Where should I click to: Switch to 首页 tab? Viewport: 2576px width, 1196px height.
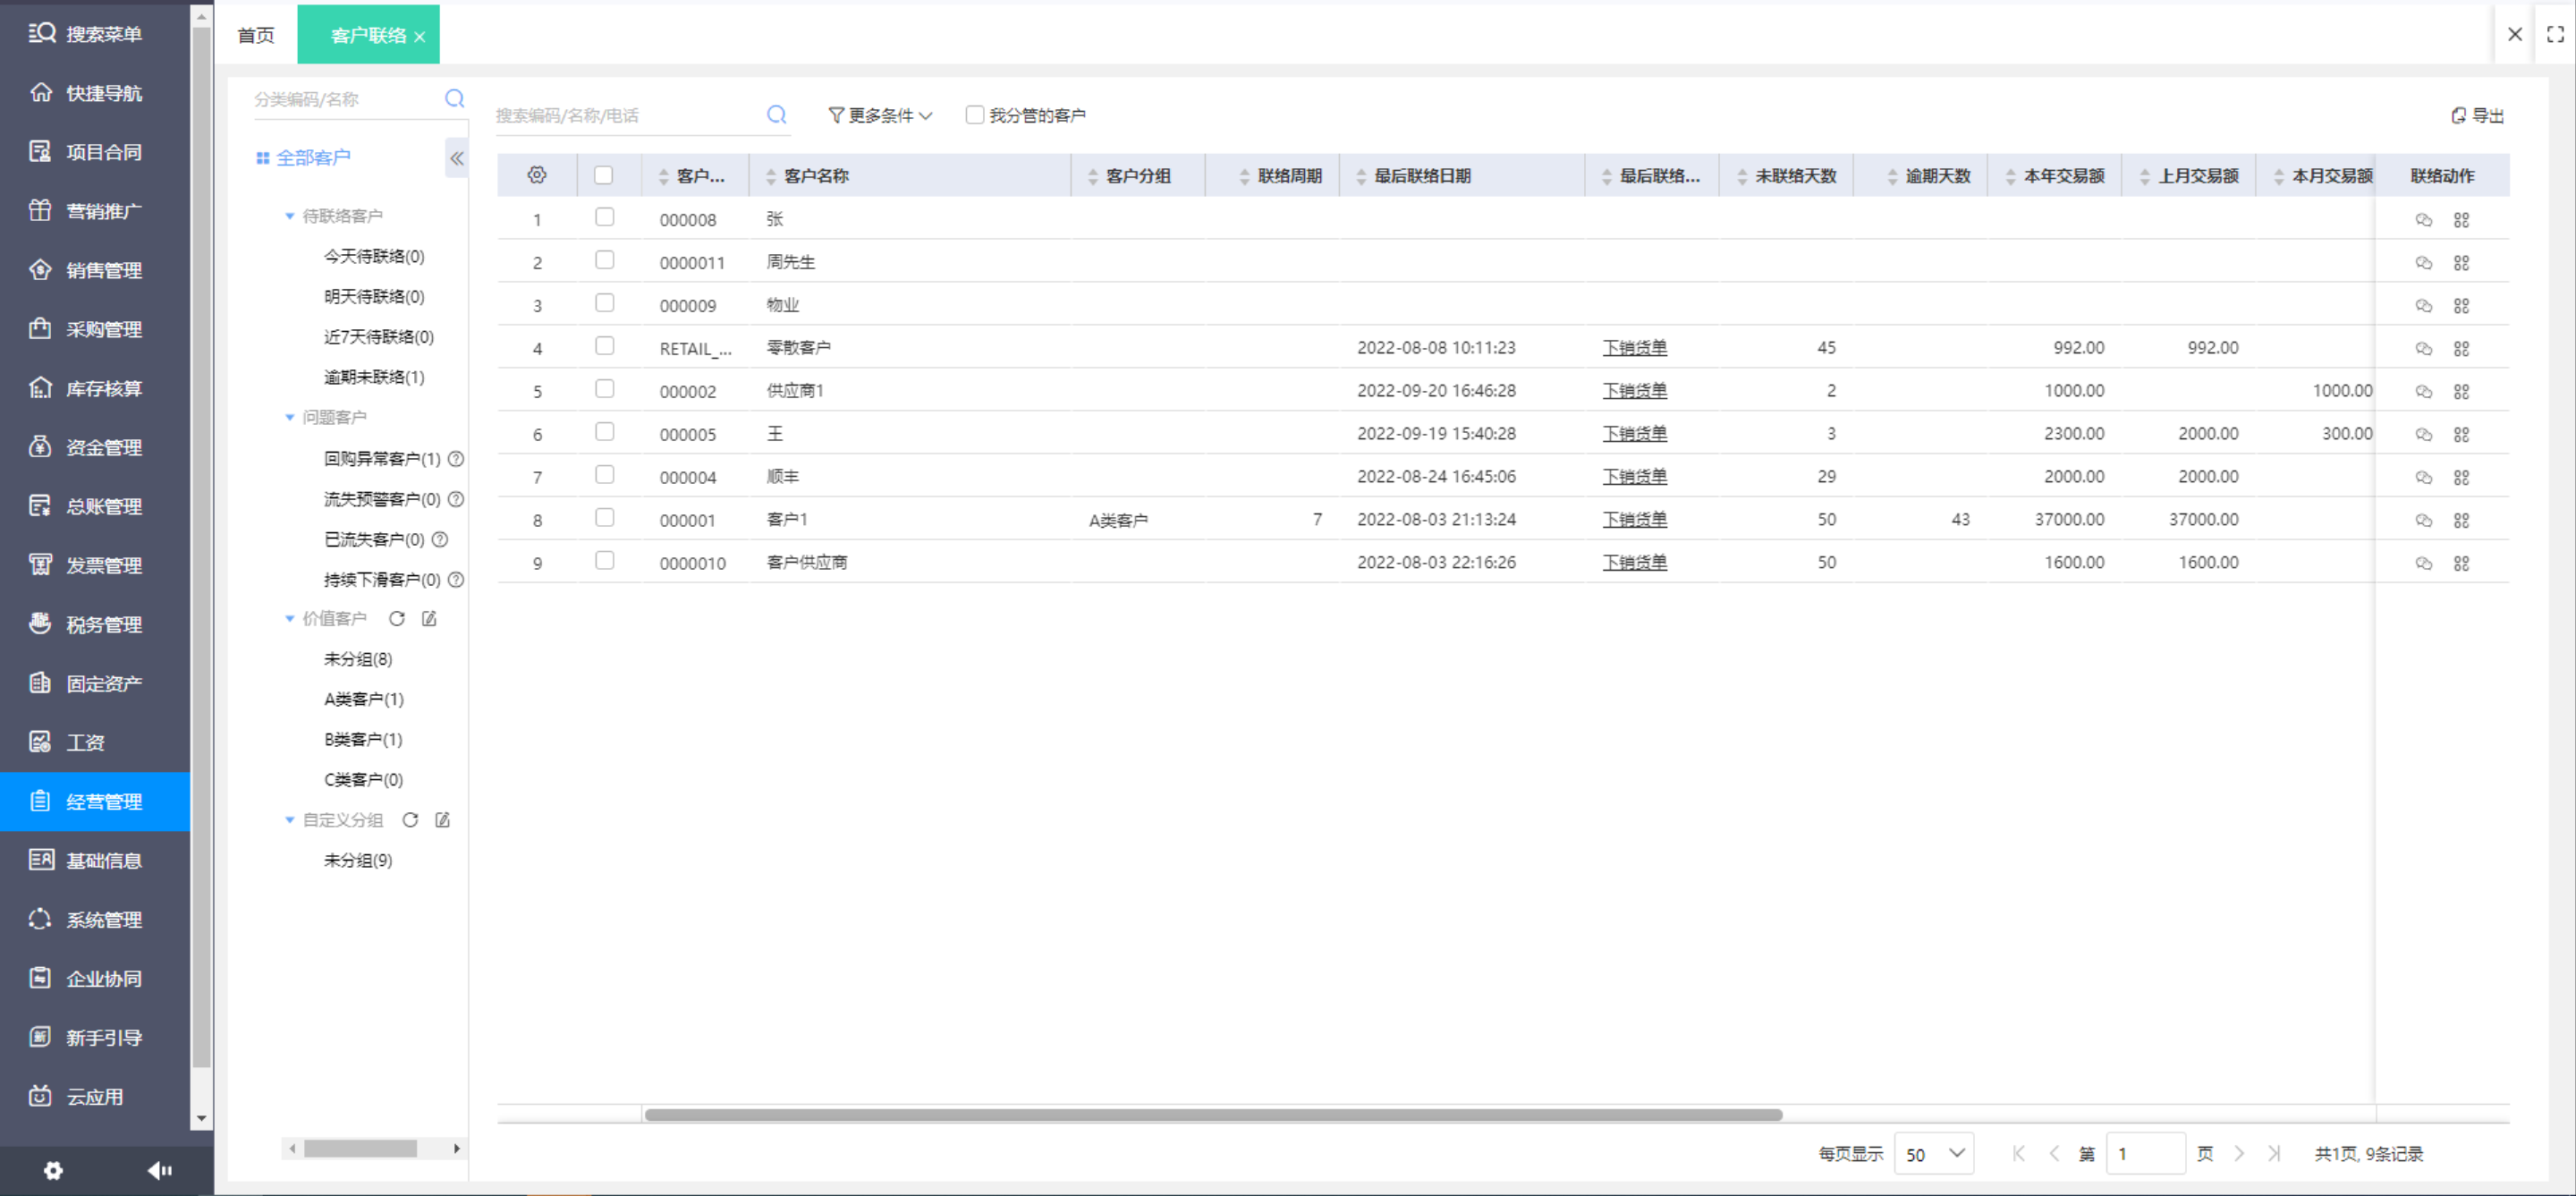click(x=255, y=35)
